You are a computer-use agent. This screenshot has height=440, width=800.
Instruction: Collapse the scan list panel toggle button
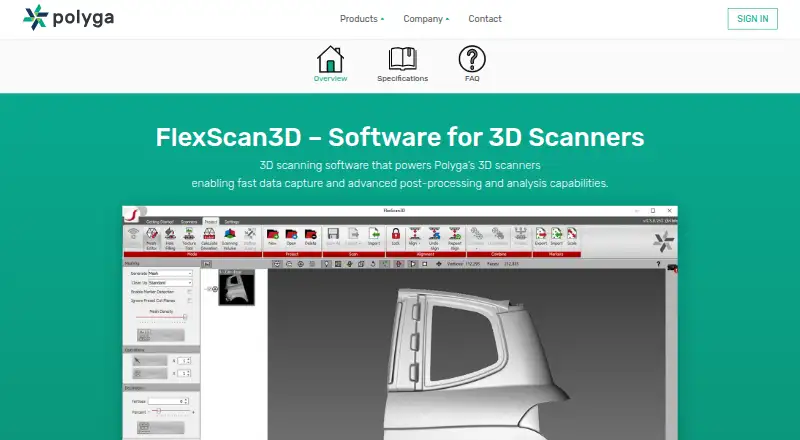click(206, 264)
